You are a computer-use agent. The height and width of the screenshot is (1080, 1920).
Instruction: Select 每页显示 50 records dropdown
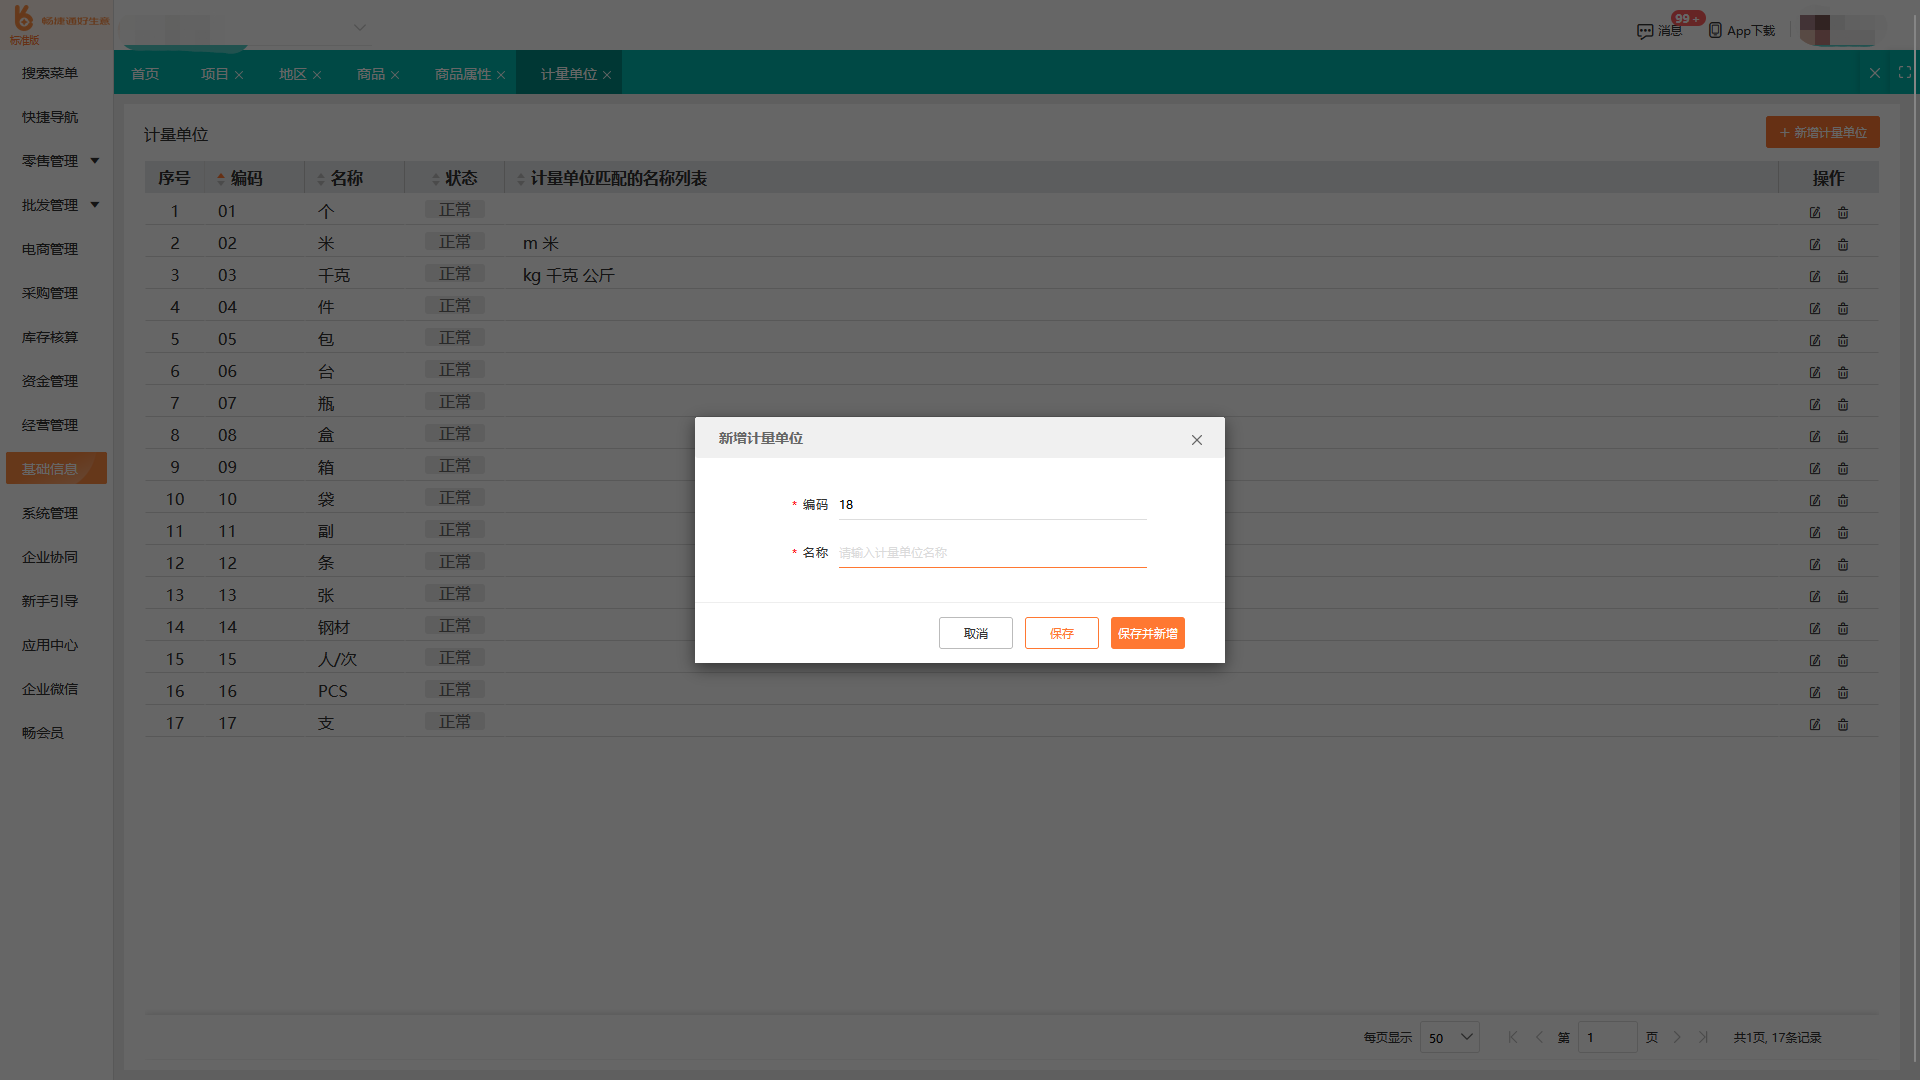tap(1449, 1038)
